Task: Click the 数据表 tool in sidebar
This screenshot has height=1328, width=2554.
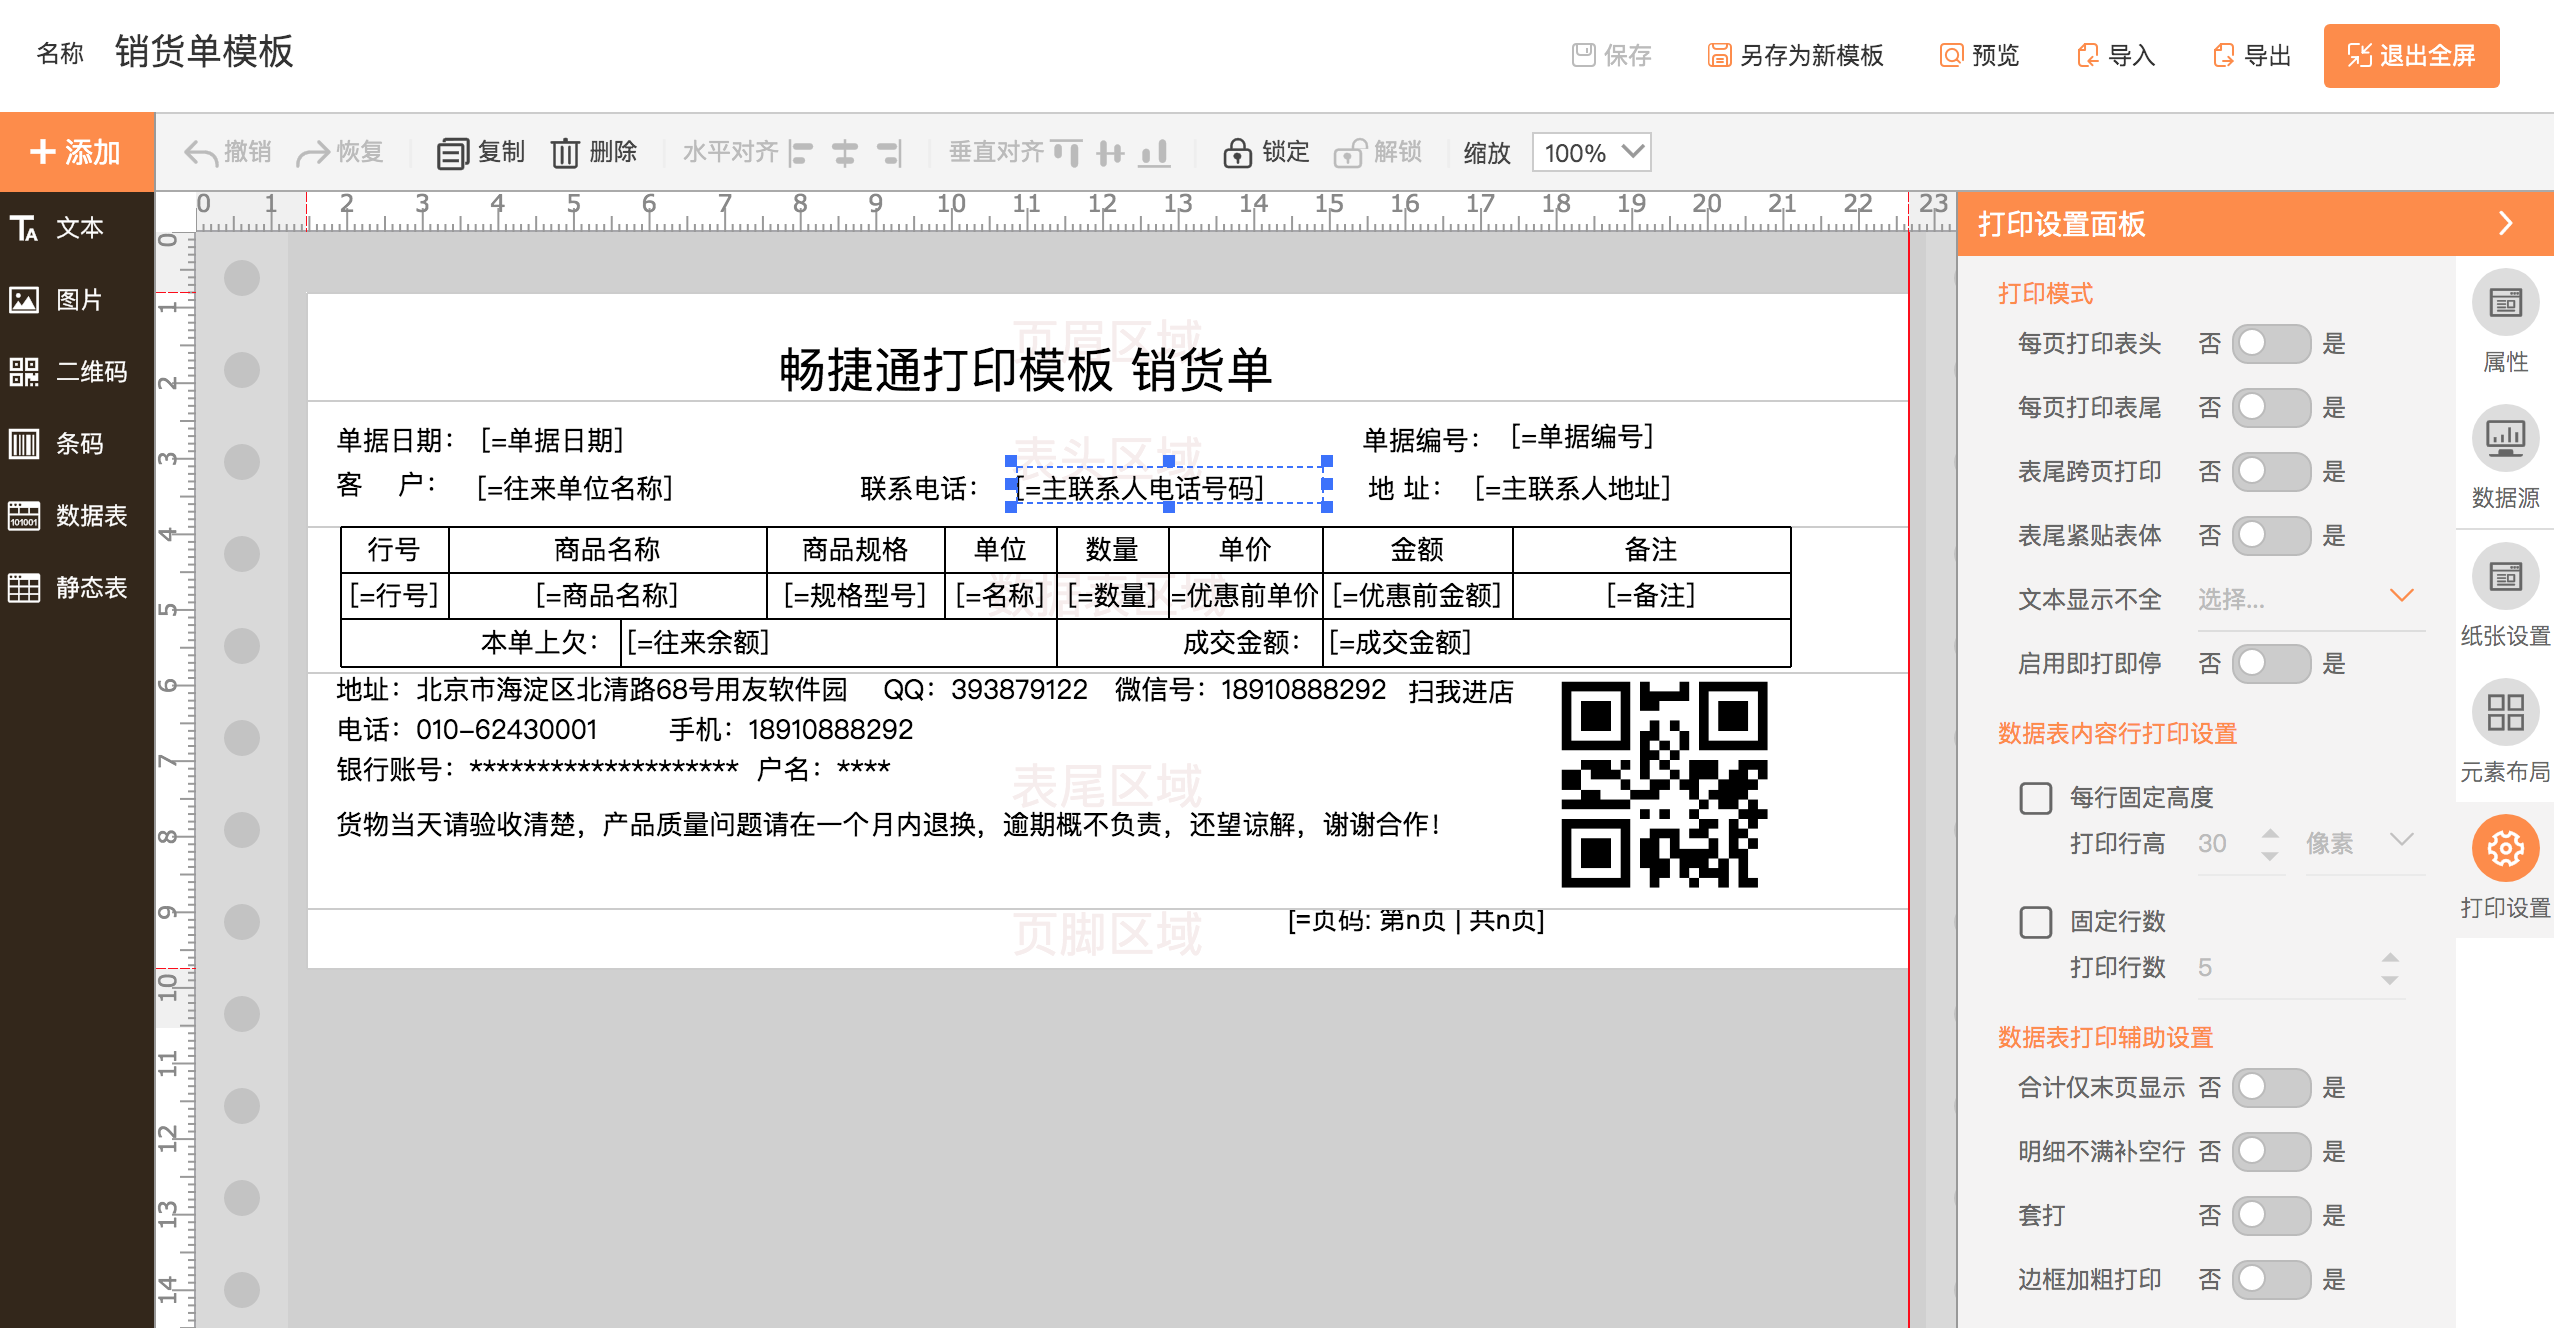Action: (73, 515)
